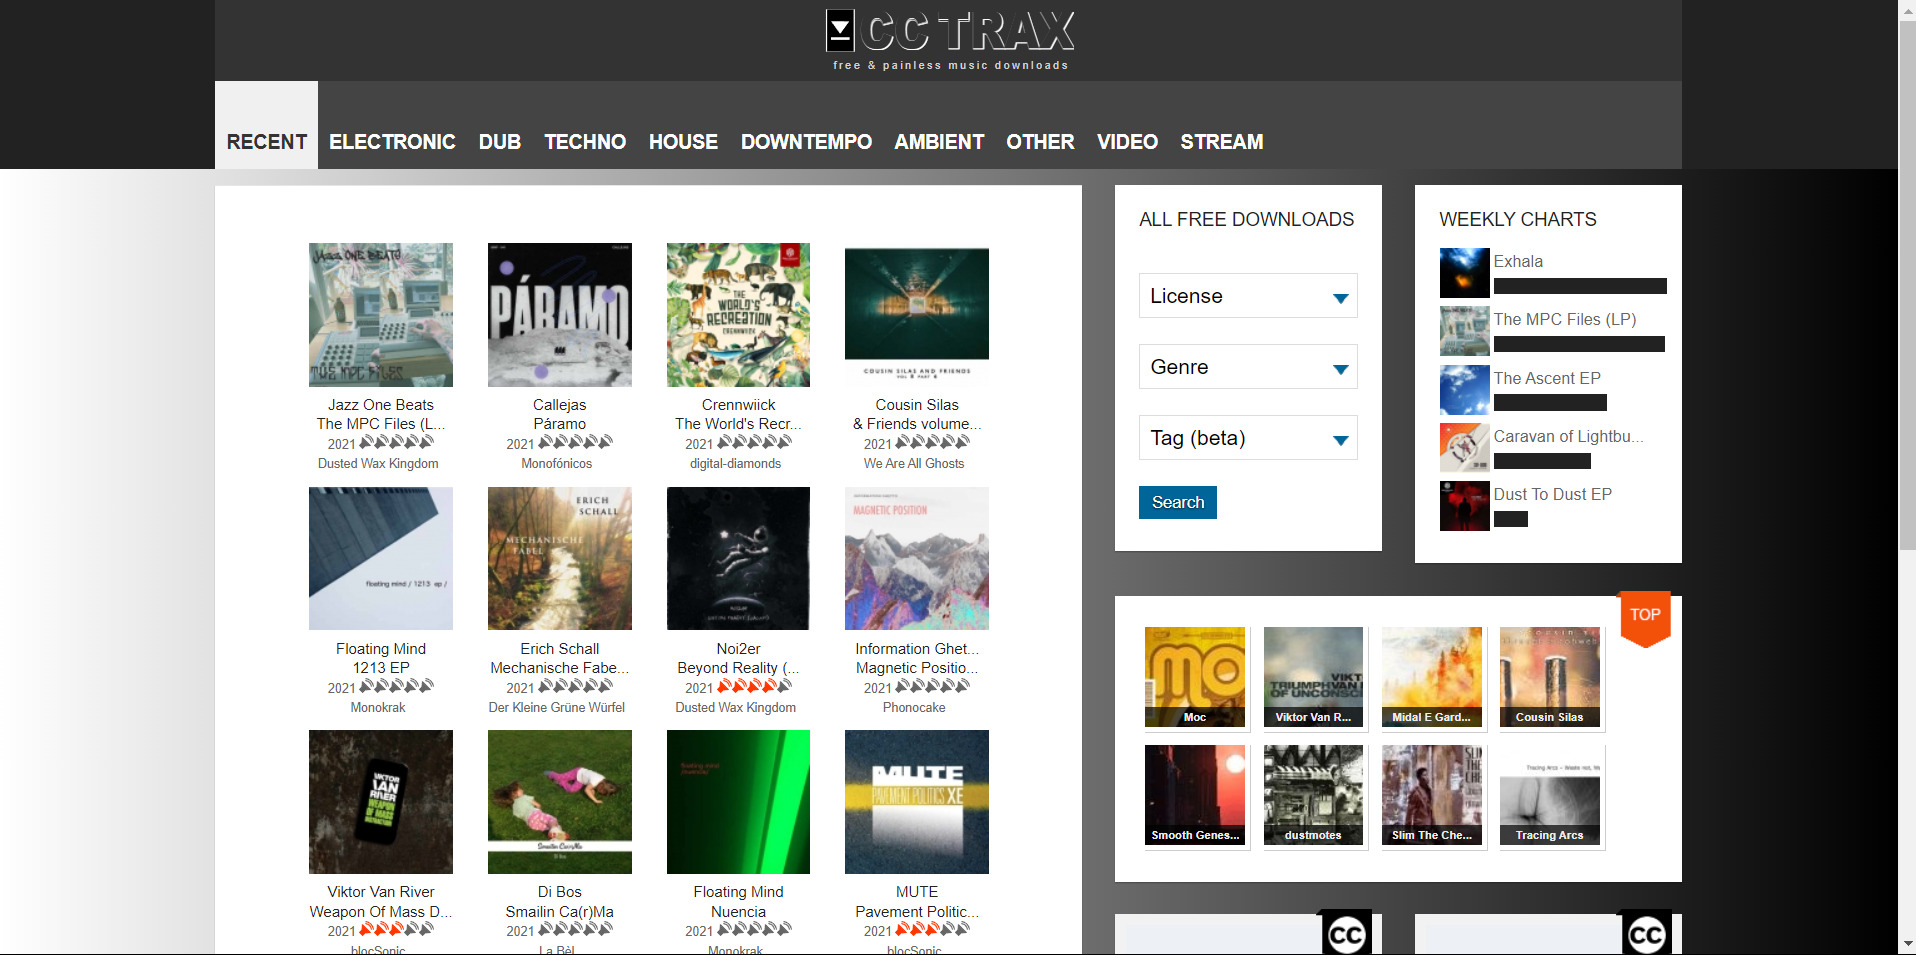1916x955 pixels.
Task: Click the red star rating under Noi2er Beyond Reality
Action: [x=747, y=687]
